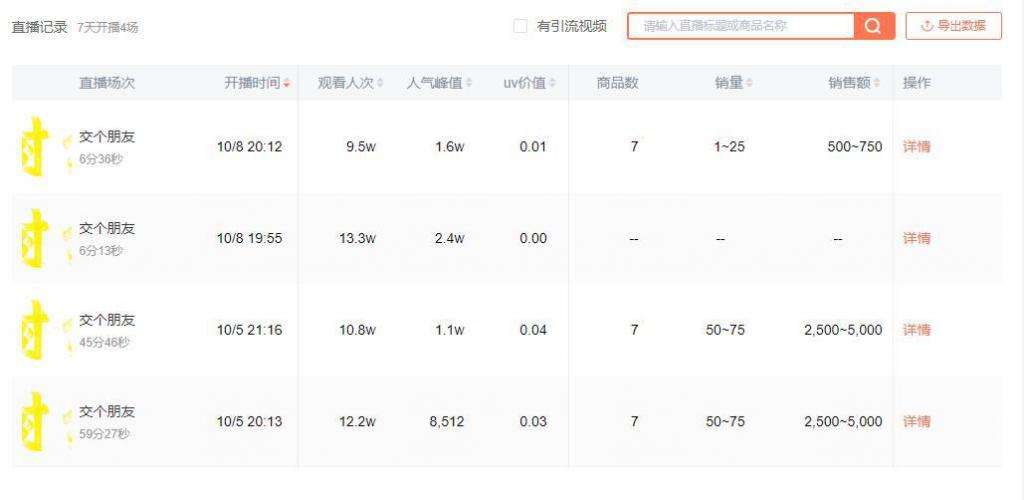
Task: Sort by uv价值 column arrow
Action: pyautogui.click(x=552, y=84)
